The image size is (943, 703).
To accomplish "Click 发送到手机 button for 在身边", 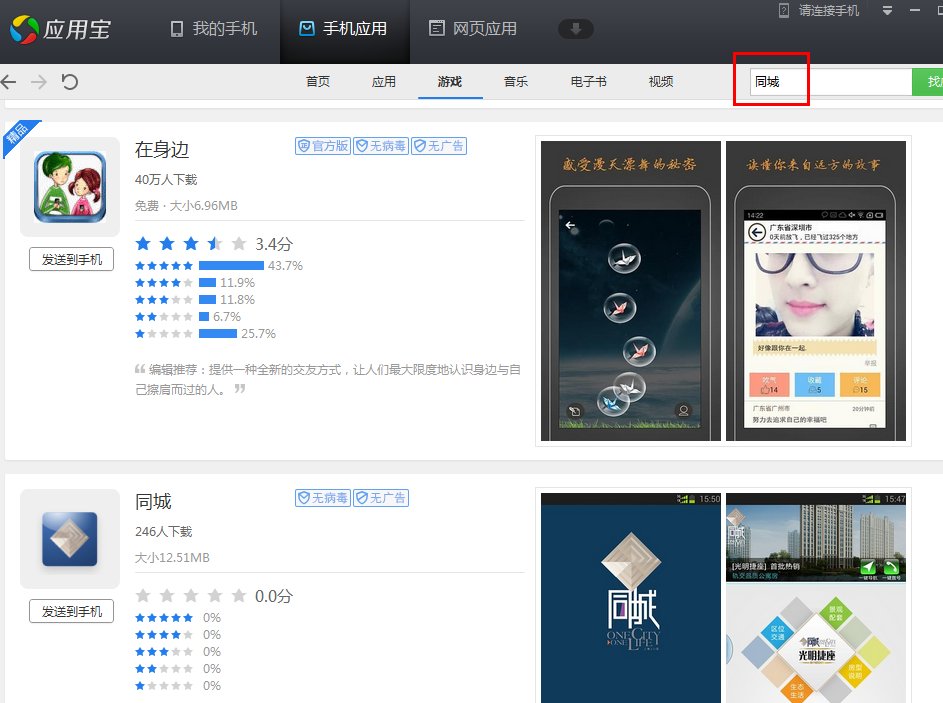I will [x=71, y=260].
